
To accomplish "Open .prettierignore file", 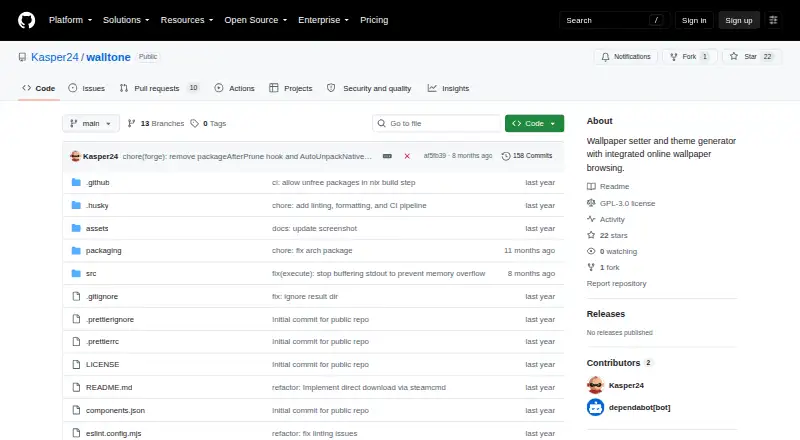I will click(110, 320).
